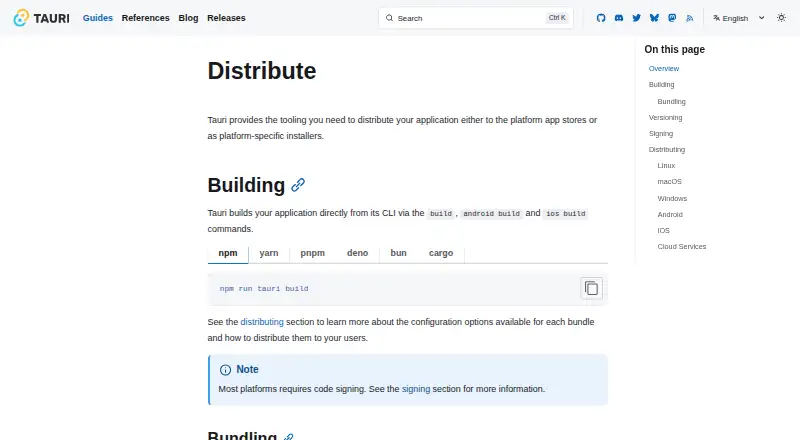Open the Bluesky butterfly icon link

point(654,18)
